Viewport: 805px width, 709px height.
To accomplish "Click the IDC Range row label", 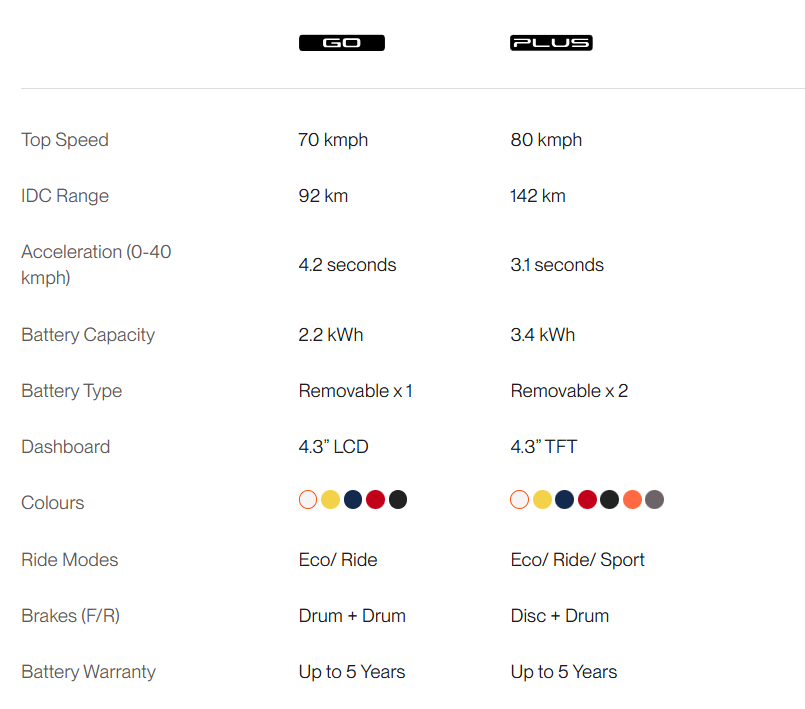I will pos(65,196).
